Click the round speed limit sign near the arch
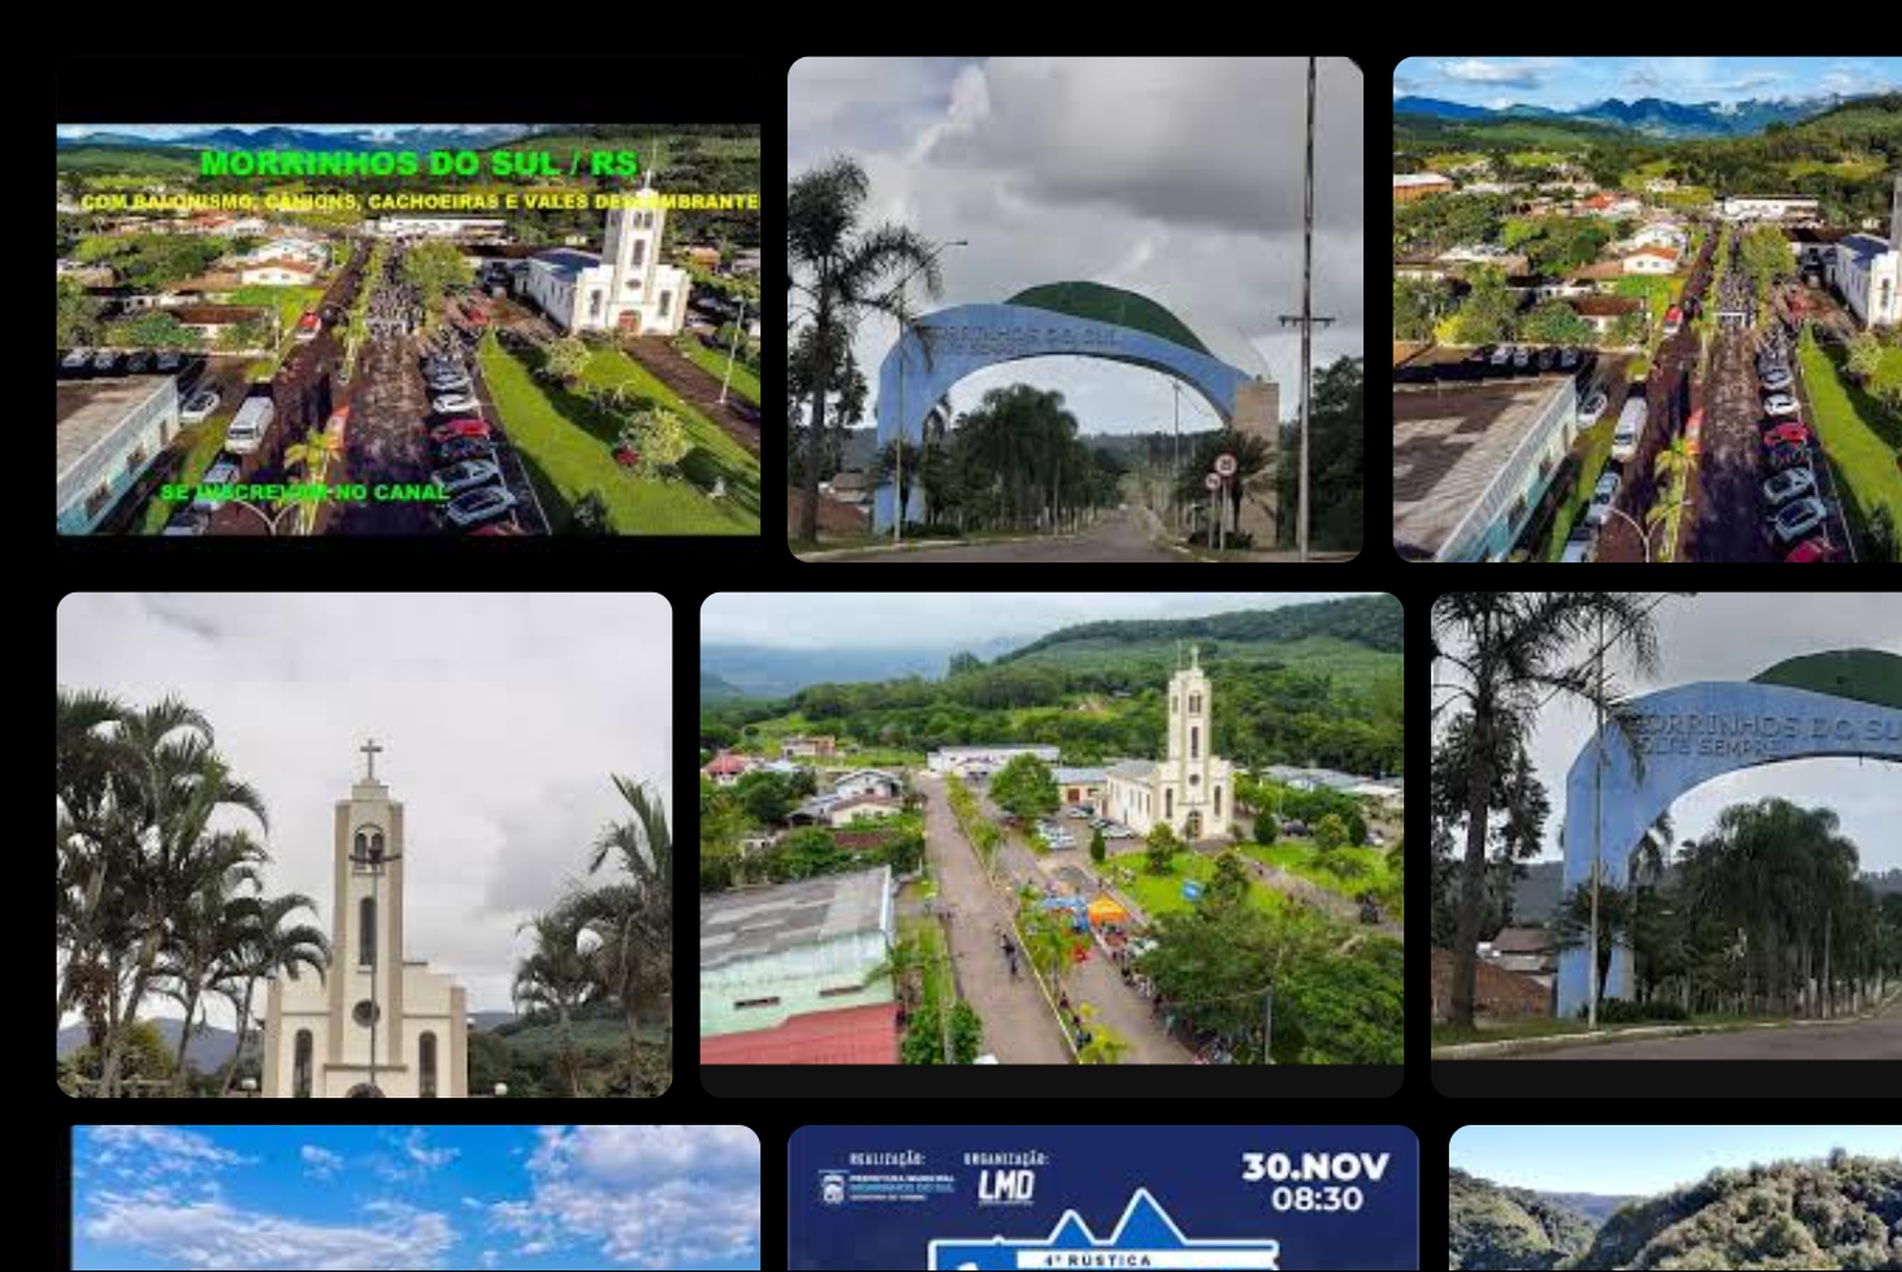The width and height of the screenshot is (1902, 1272). [1225, 464]
